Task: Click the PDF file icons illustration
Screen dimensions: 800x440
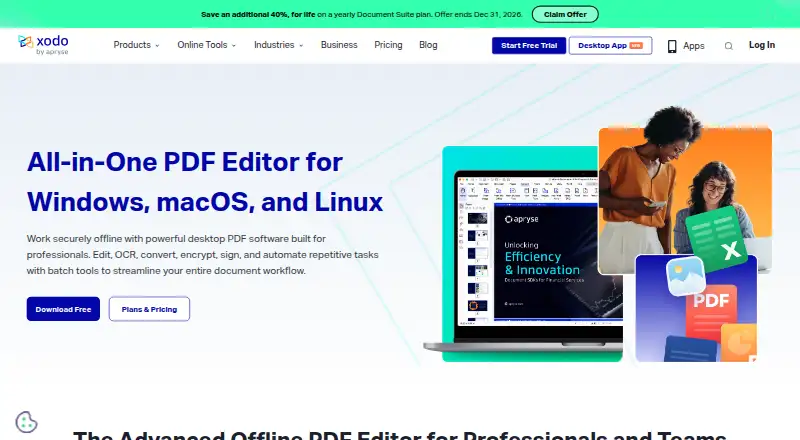Action: click(696, 309)
